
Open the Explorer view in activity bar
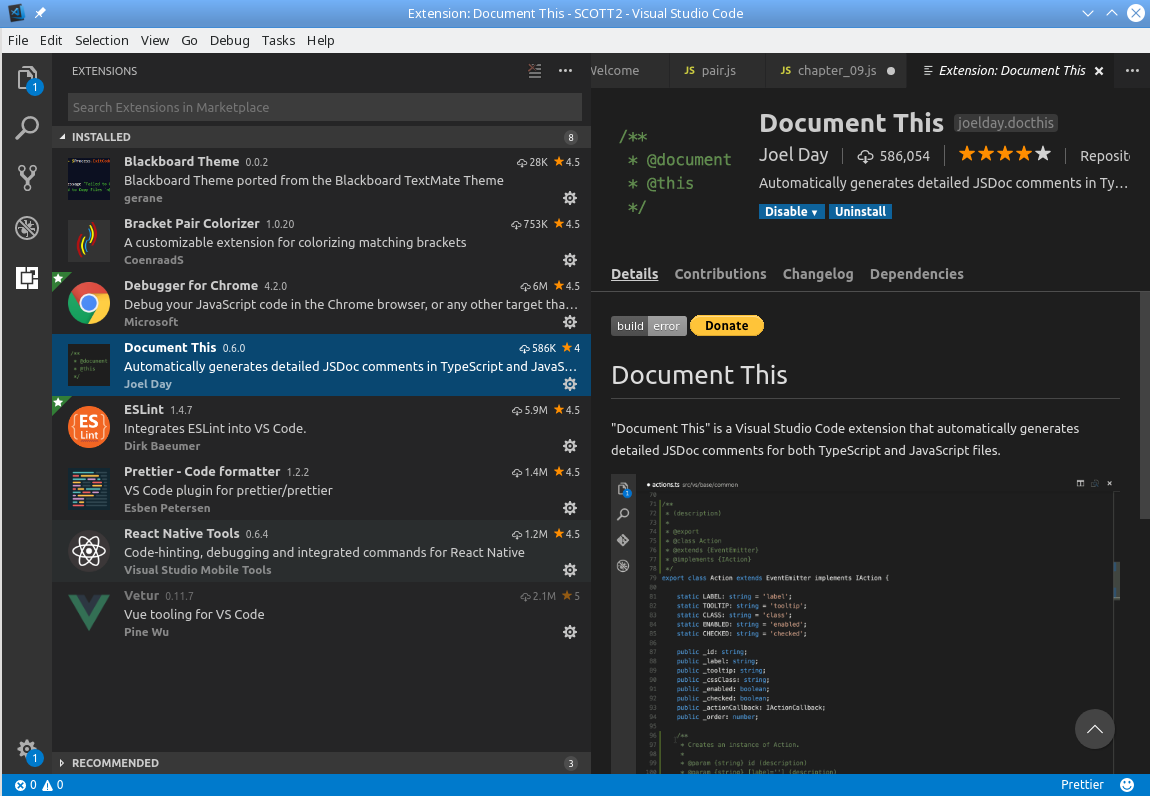[27, 78]
